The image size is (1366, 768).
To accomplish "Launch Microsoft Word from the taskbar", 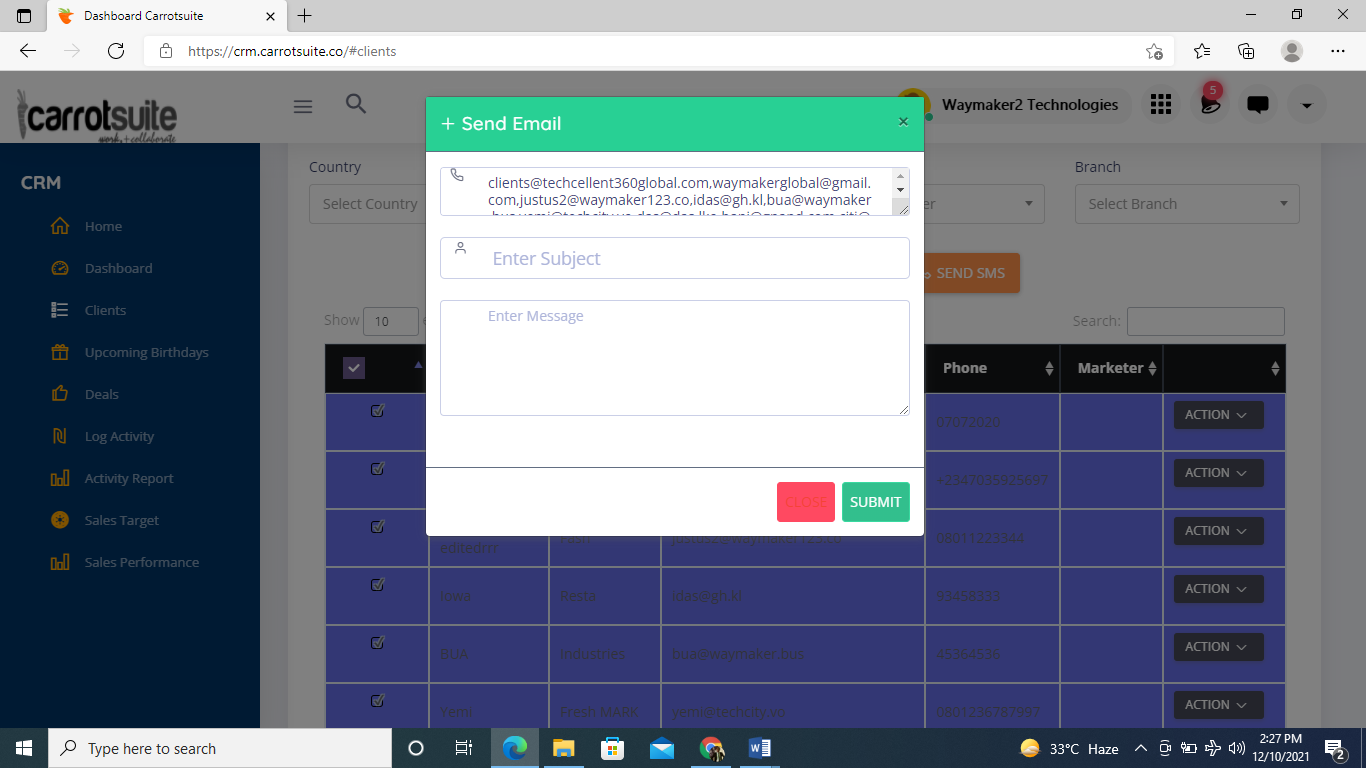I will click(759, 748).
